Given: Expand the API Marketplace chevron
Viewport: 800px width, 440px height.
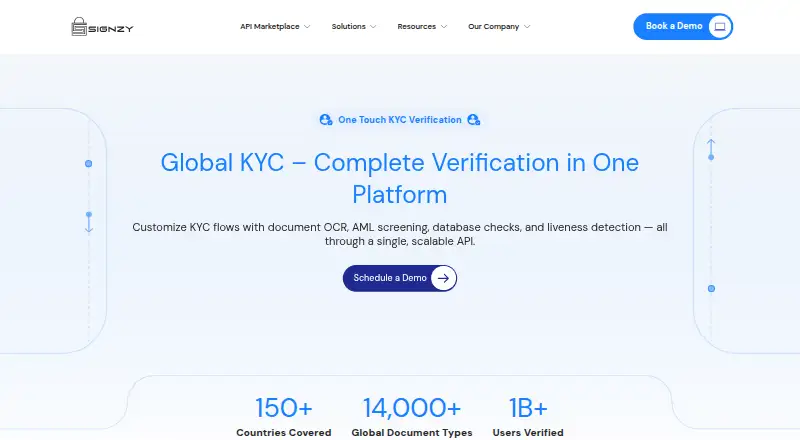Looking at the screenshot, I should tap(307, 27).
